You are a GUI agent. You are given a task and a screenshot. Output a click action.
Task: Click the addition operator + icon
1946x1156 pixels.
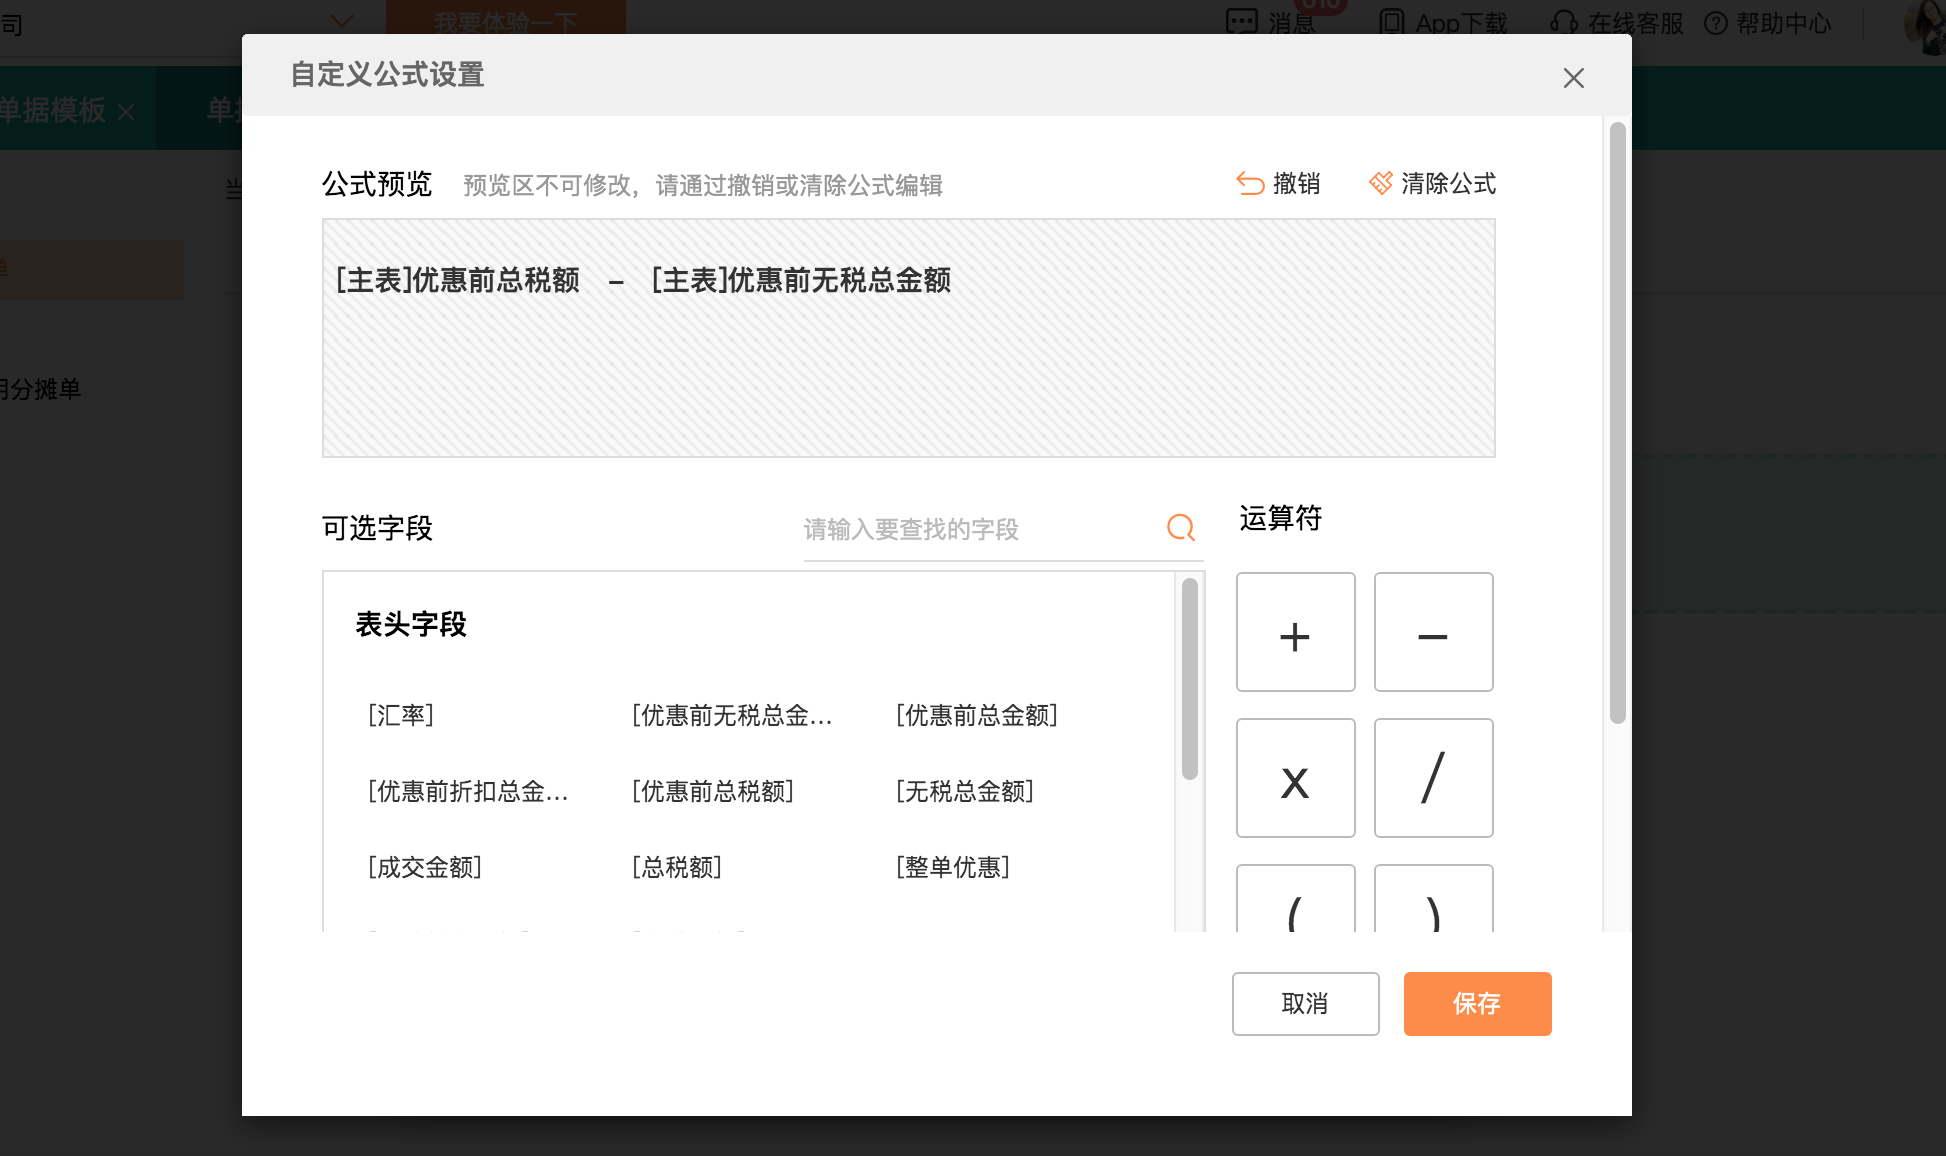tap(1294, 632)
